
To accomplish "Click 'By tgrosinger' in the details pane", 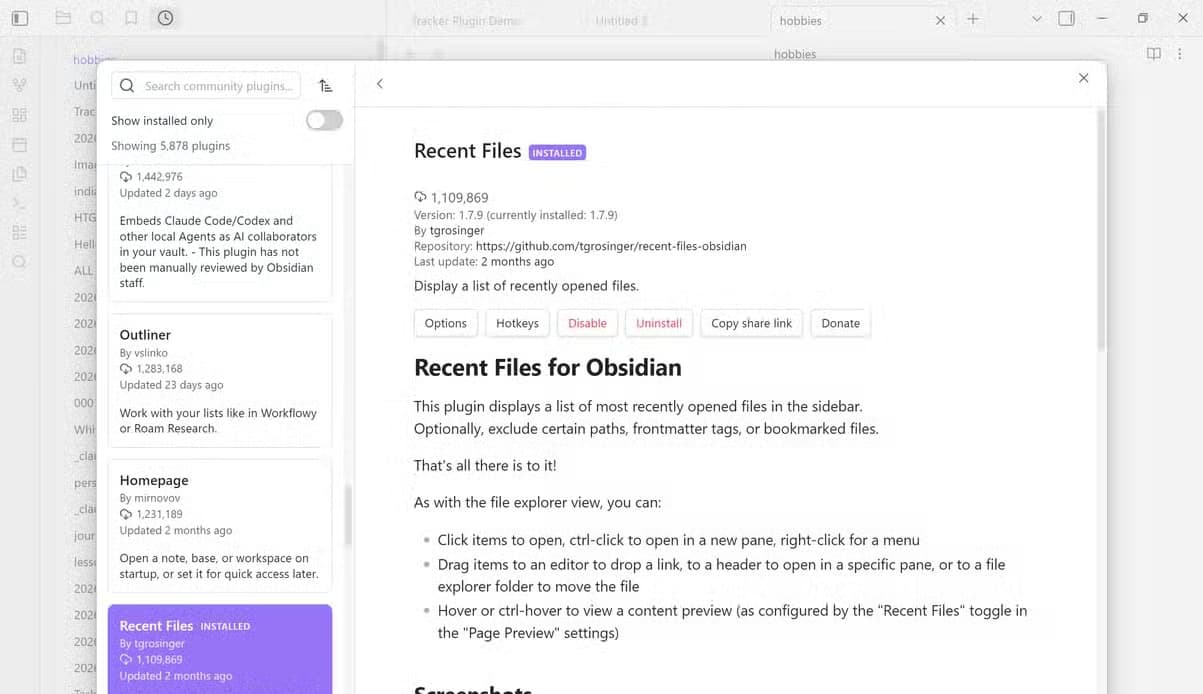I will (449, 230).
